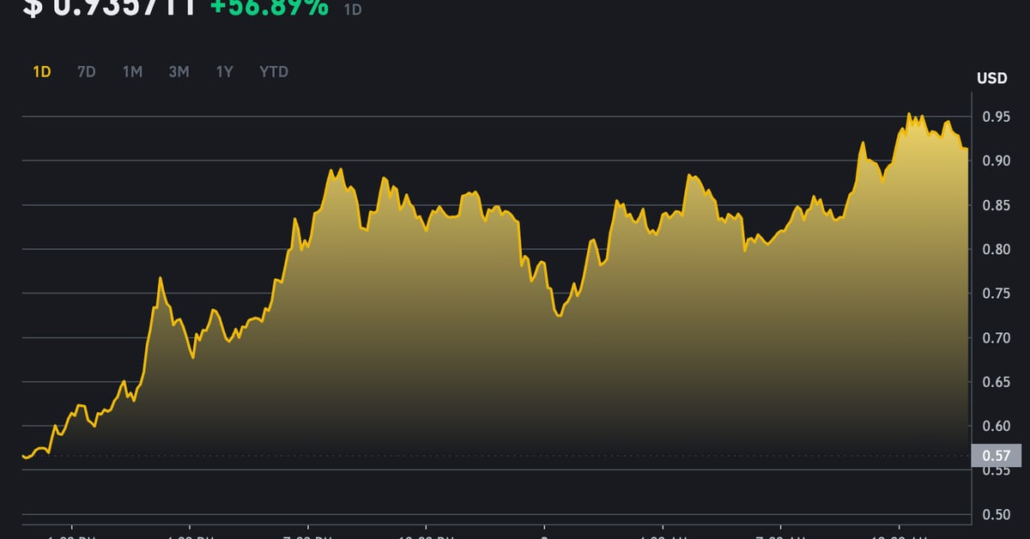Click the green +56.89% change value
Viewport: 1030px width, 539px height.
[269, 8]
